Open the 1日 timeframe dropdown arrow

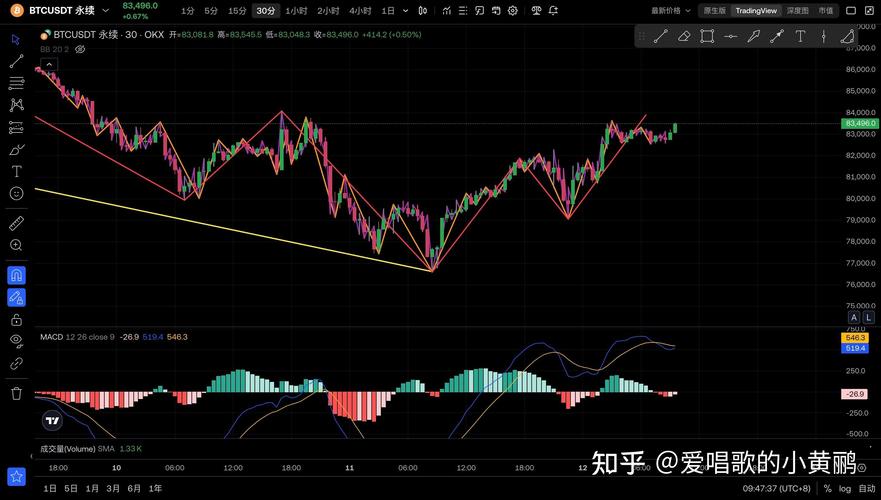pyautogui.click(x=404, y=11)
